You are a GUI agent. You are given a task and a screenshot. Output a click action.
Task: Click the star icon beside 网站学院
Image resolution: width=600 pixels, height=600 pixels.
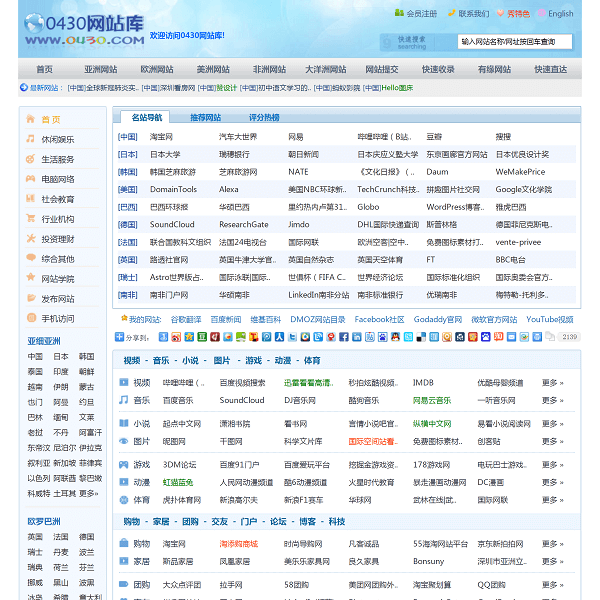(x=31, y=279)
